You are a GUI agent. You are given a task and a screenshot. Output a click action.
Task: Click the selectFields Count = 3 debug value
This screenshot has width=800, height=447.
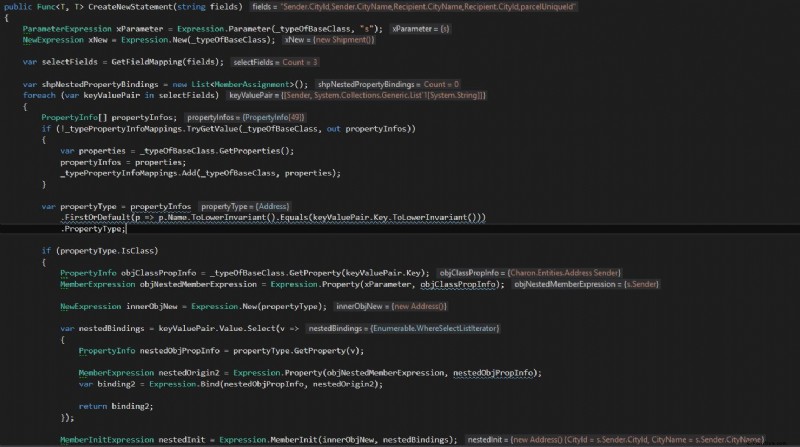[283, 63]
